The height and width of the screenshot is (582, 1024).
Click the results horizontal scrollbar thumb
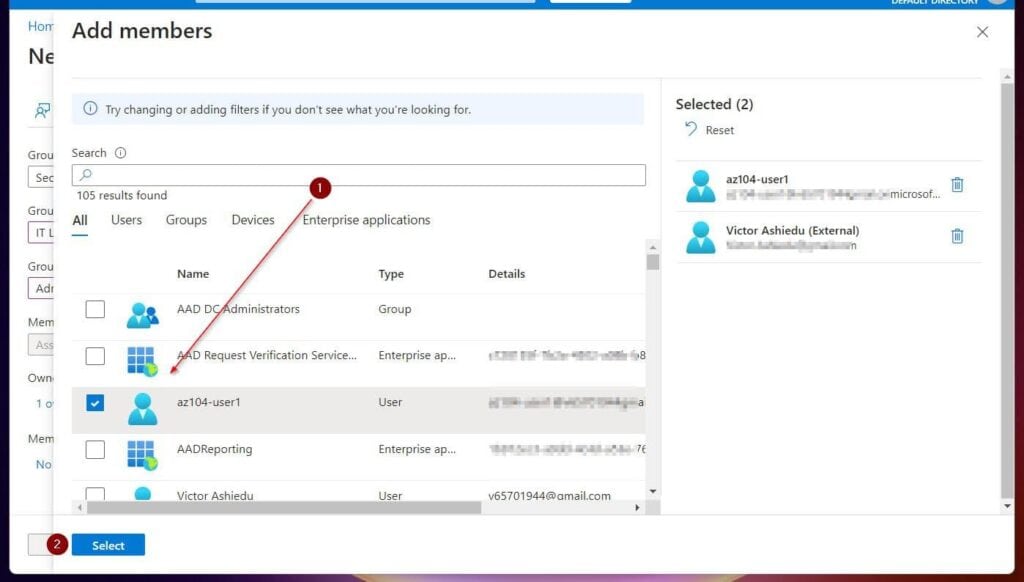coord(283,508)
